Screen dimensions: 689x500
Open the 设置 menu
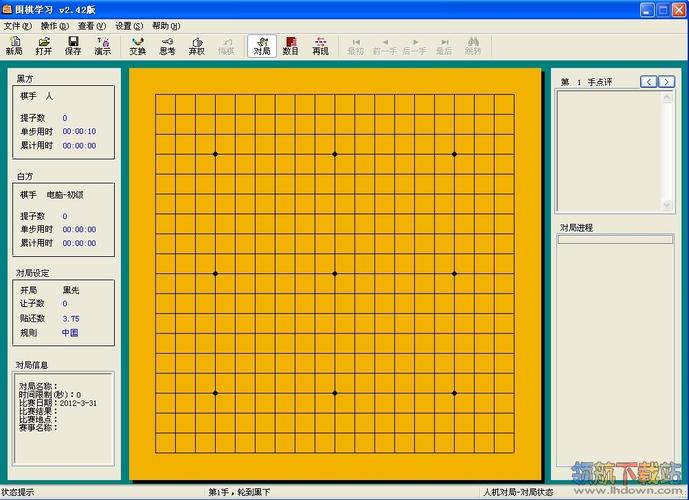(129, 25)
